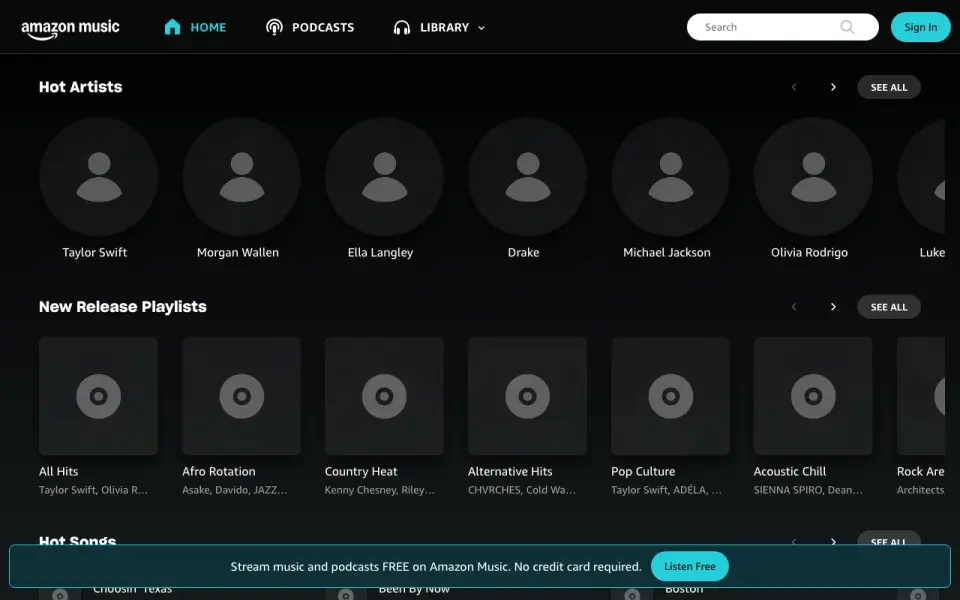Show next New Release Playlists chevron

point(833,307)
